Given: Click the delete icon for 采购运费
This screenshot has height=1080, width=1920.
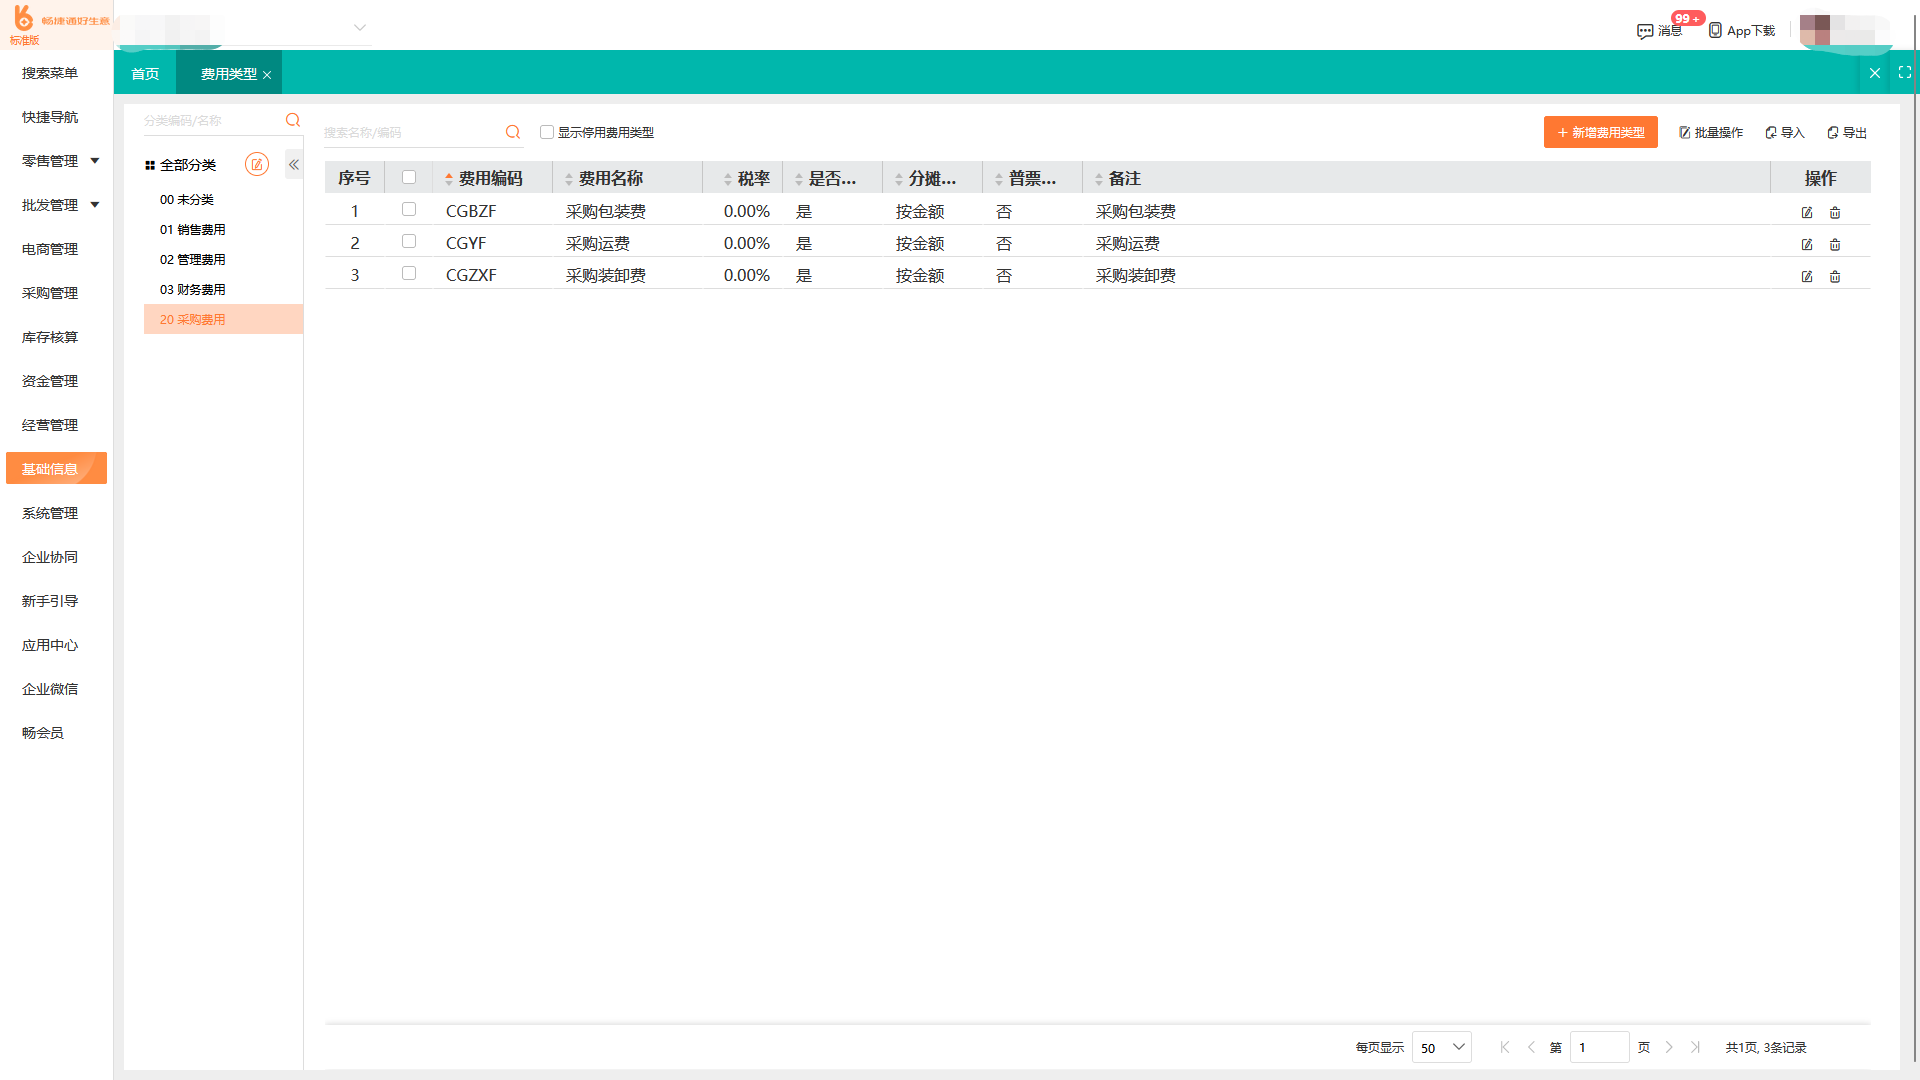Looking at the screenshot, I should pyautogui.click(x=1836, y=244).
